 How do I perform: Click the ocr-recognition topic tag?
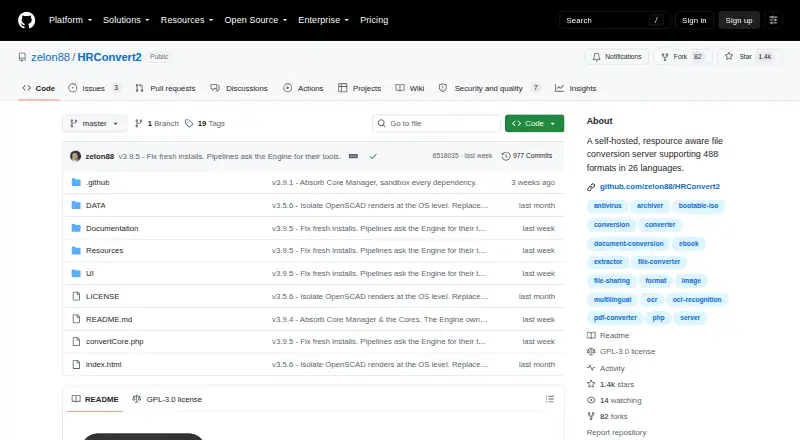[696, 300]
